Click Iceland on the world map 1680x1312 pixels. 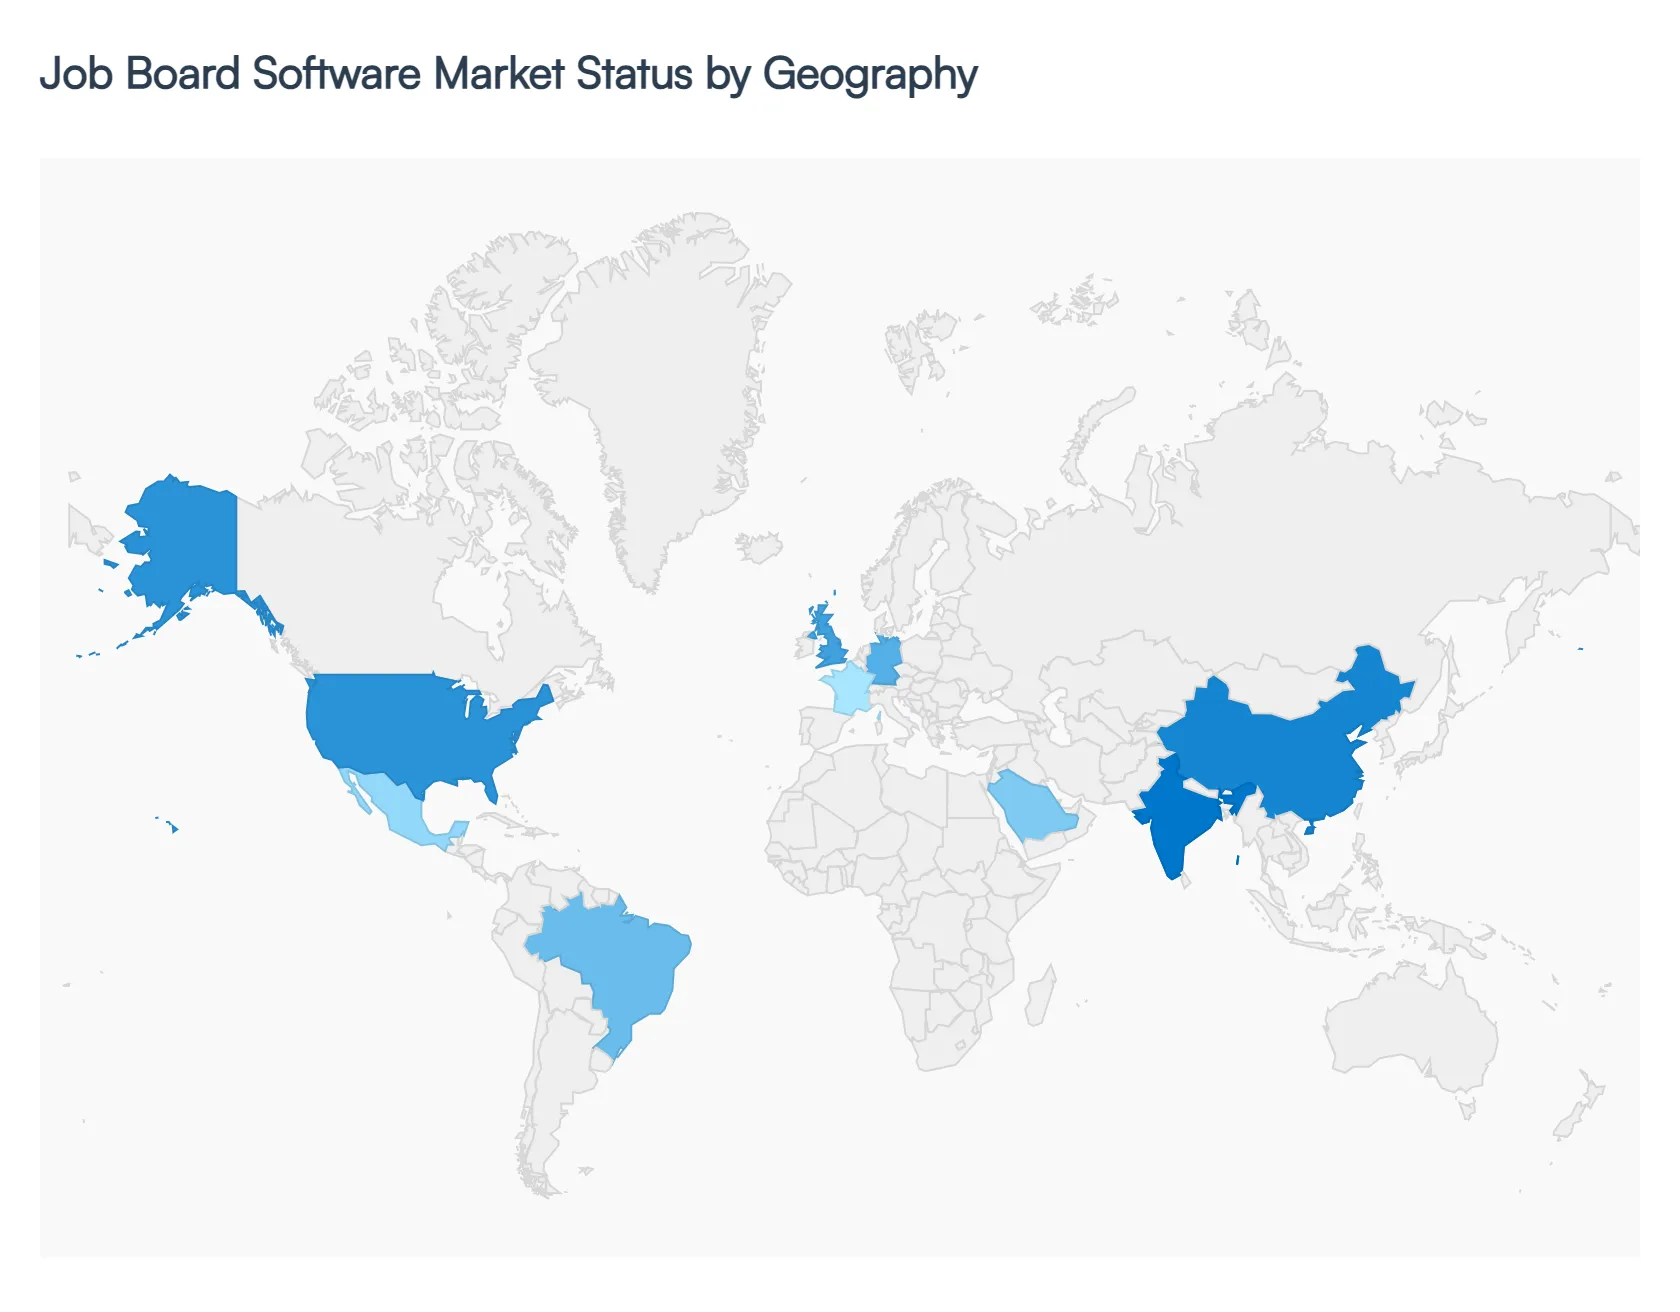coord(759,547)
